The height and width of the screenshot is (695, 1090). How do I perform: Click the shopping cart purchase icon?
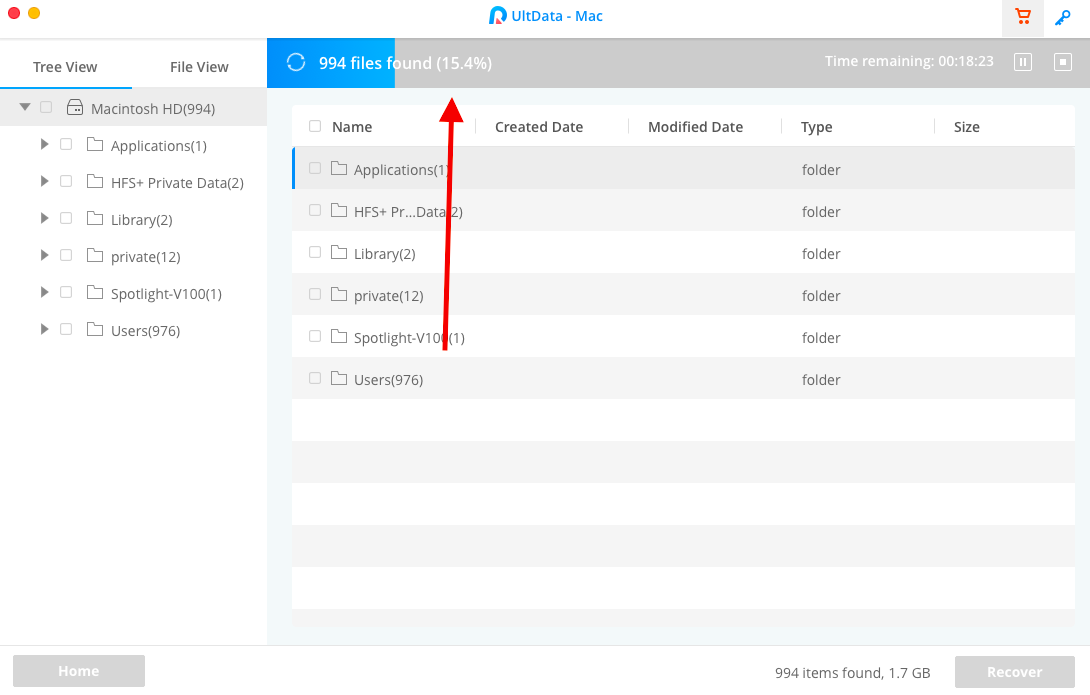(x=1022, y=17)
